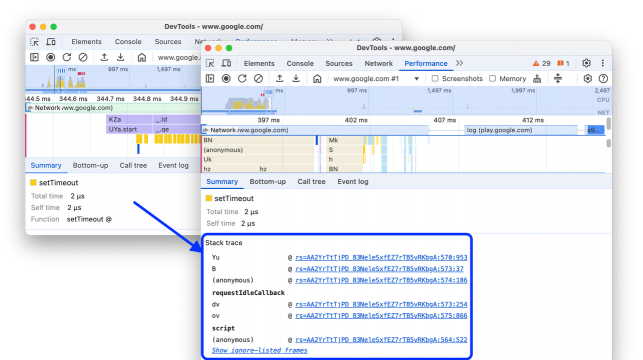Click record button in back window
Screen dimensions: 643x360
tap(50, 57)
